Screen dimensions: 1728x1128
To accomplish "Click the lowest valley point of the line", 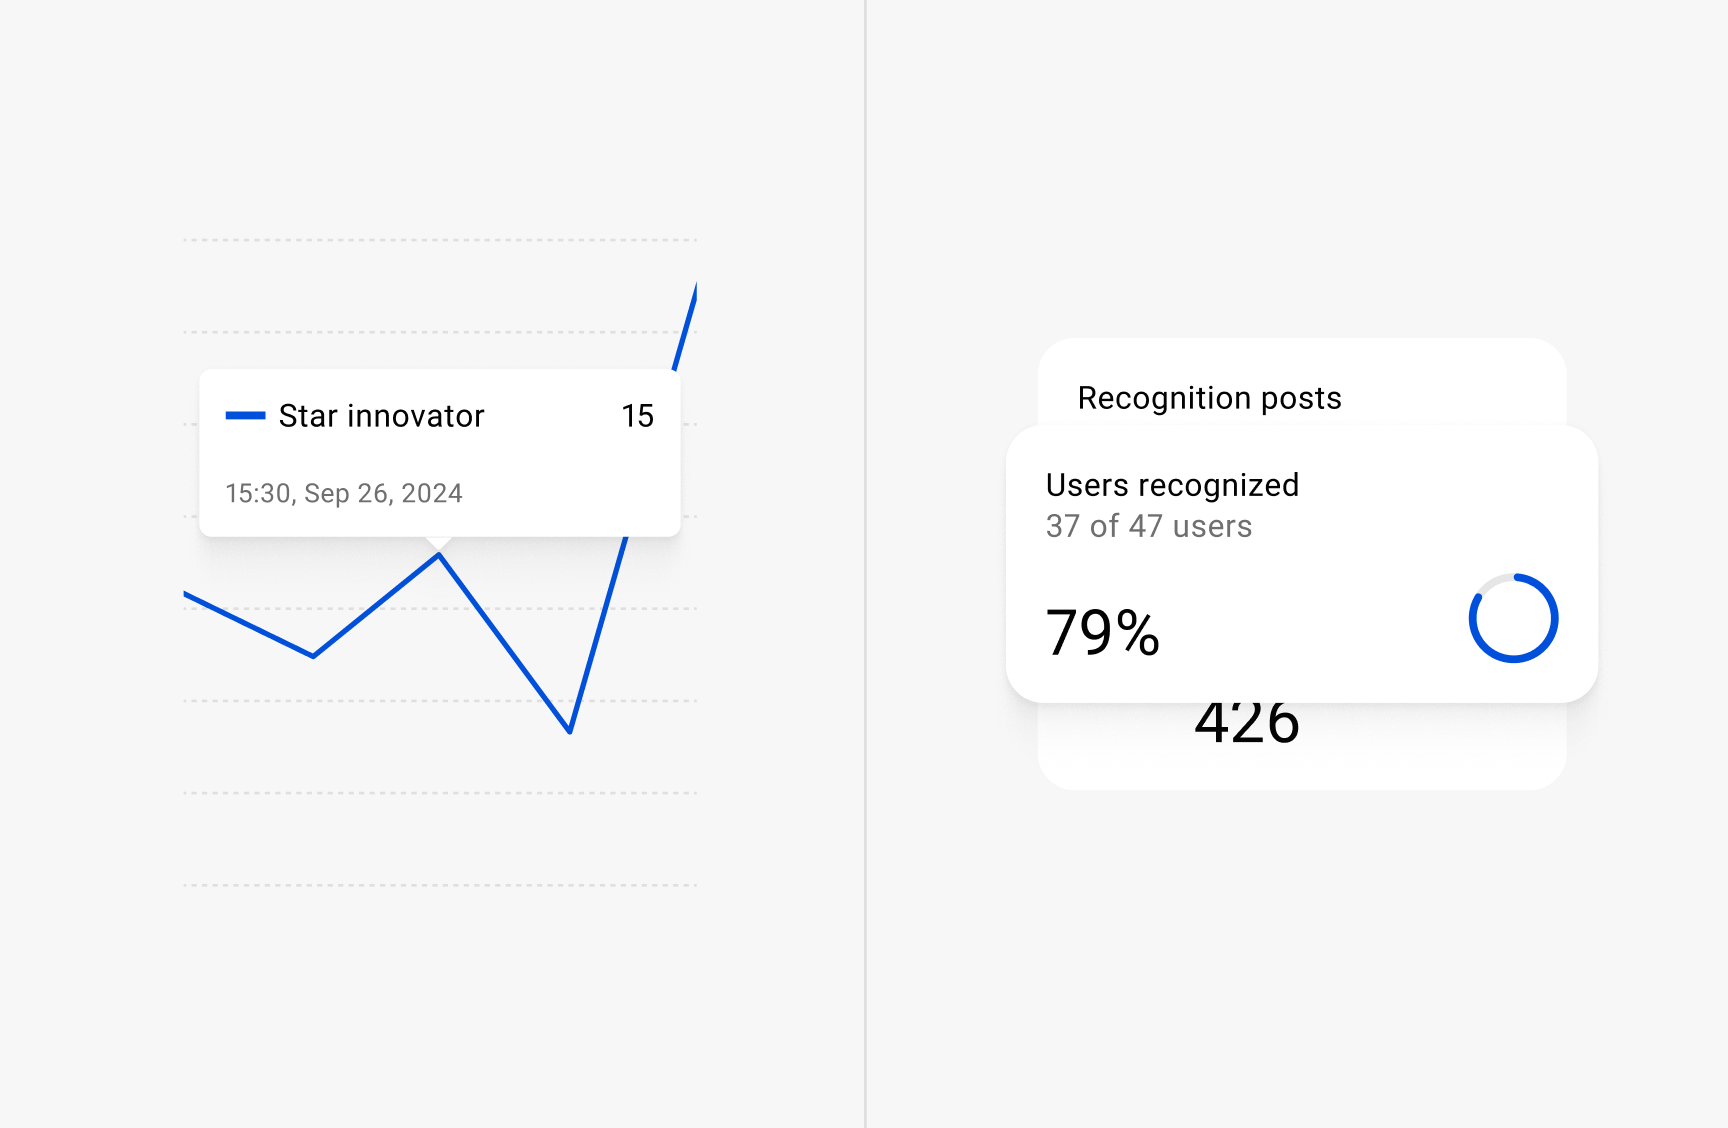I will click(x=569, y=731).
